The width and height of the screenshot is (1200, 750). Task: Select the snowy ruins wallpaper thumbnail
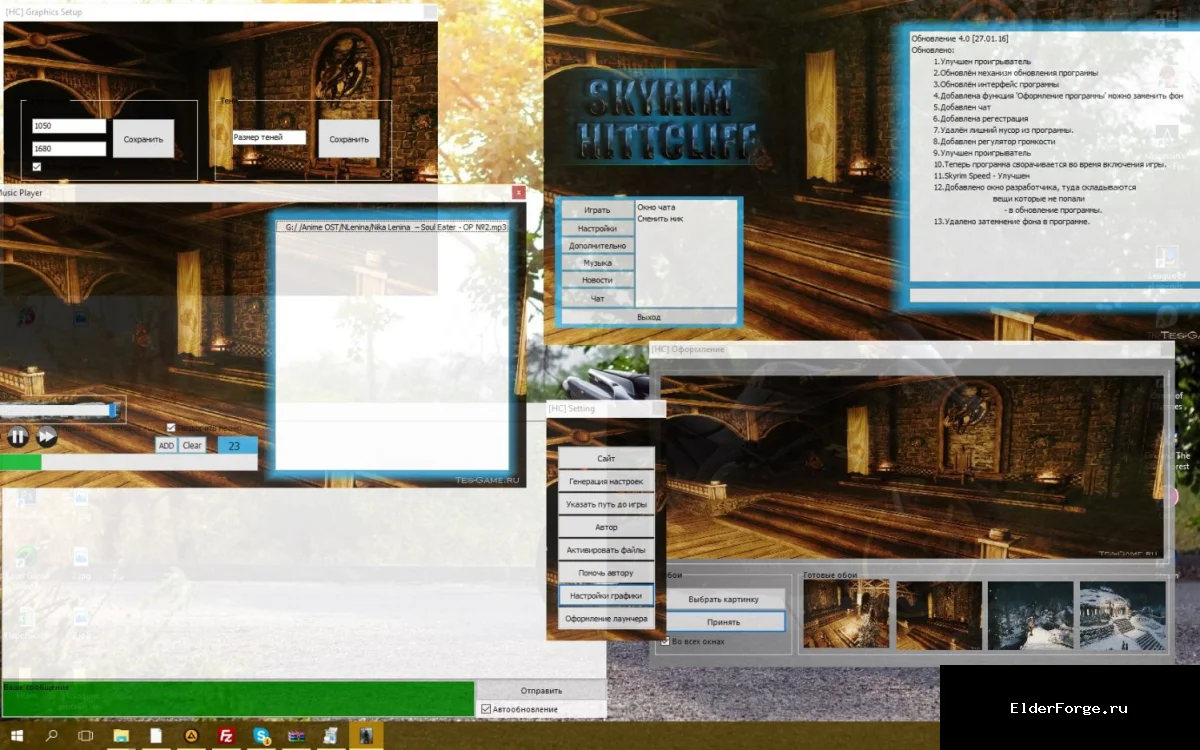pos(1122,615)
